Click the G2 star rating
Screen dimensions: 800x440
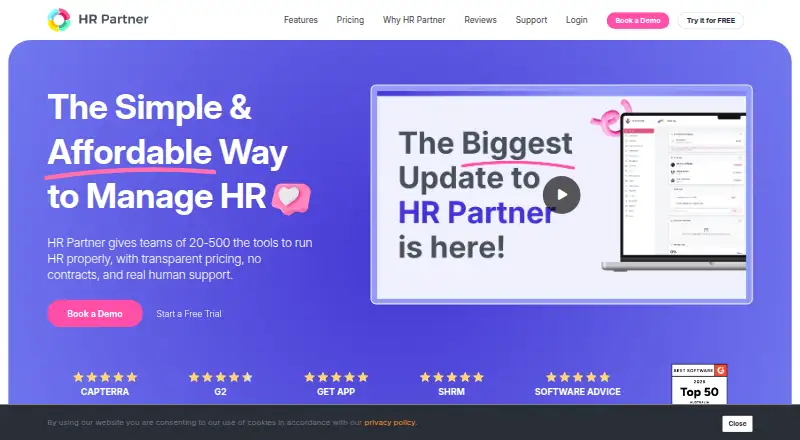[220, 377]
